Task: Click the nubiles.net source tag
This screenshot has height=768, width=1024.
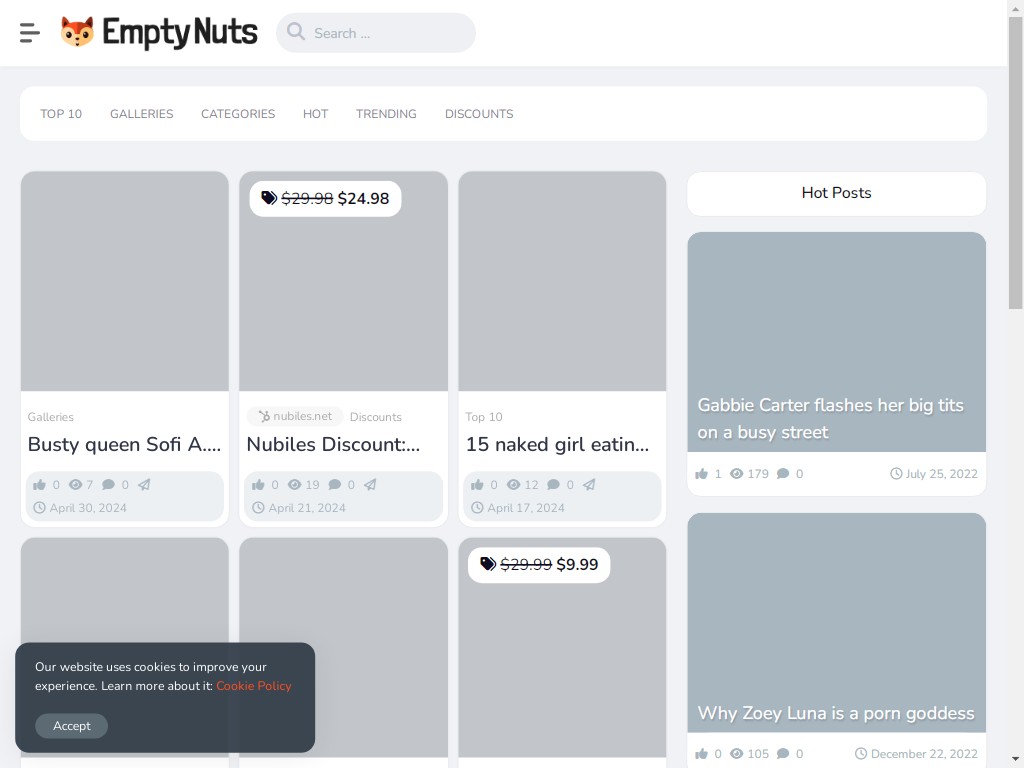Action: click(295, 417)
